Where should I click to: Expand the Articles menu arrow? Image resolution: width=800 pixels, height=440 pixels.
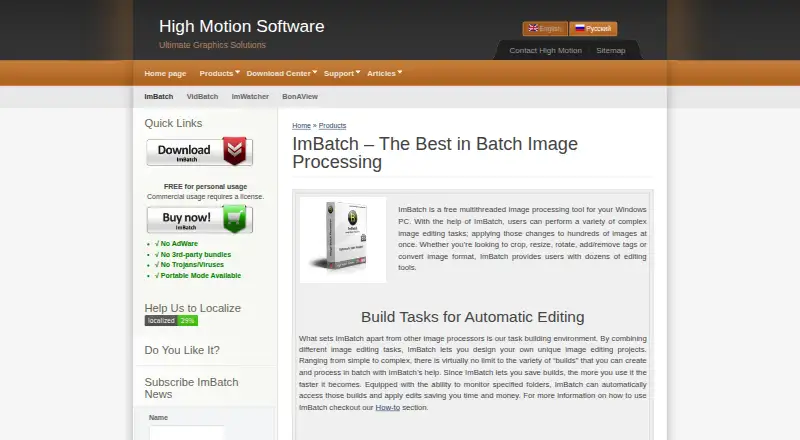[x=399, y=72]
